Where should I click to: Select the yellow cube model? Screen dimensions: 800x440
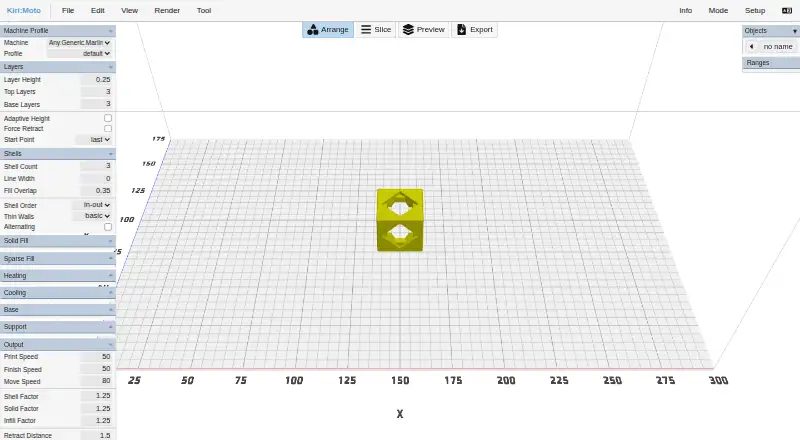point(400,220)
